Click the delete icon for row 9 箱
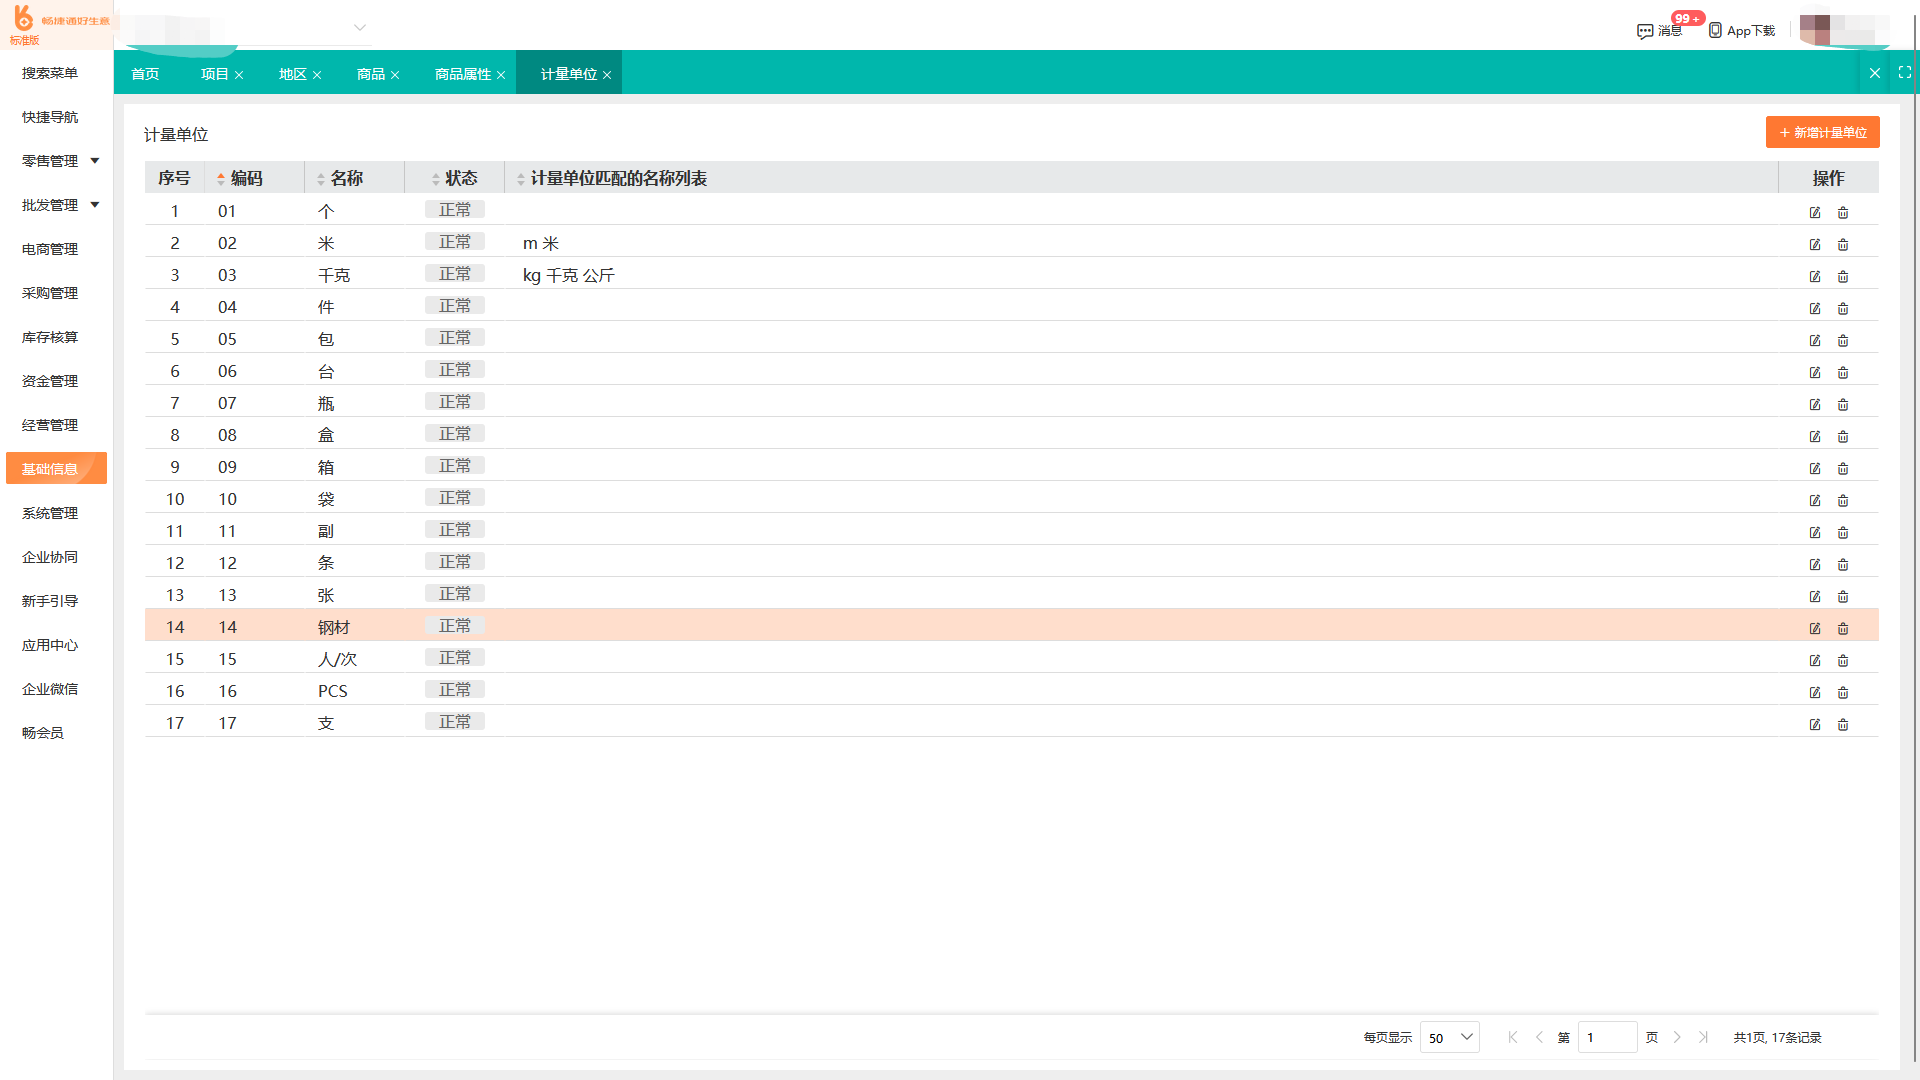1920x1080 pixels. [1844, 467]
